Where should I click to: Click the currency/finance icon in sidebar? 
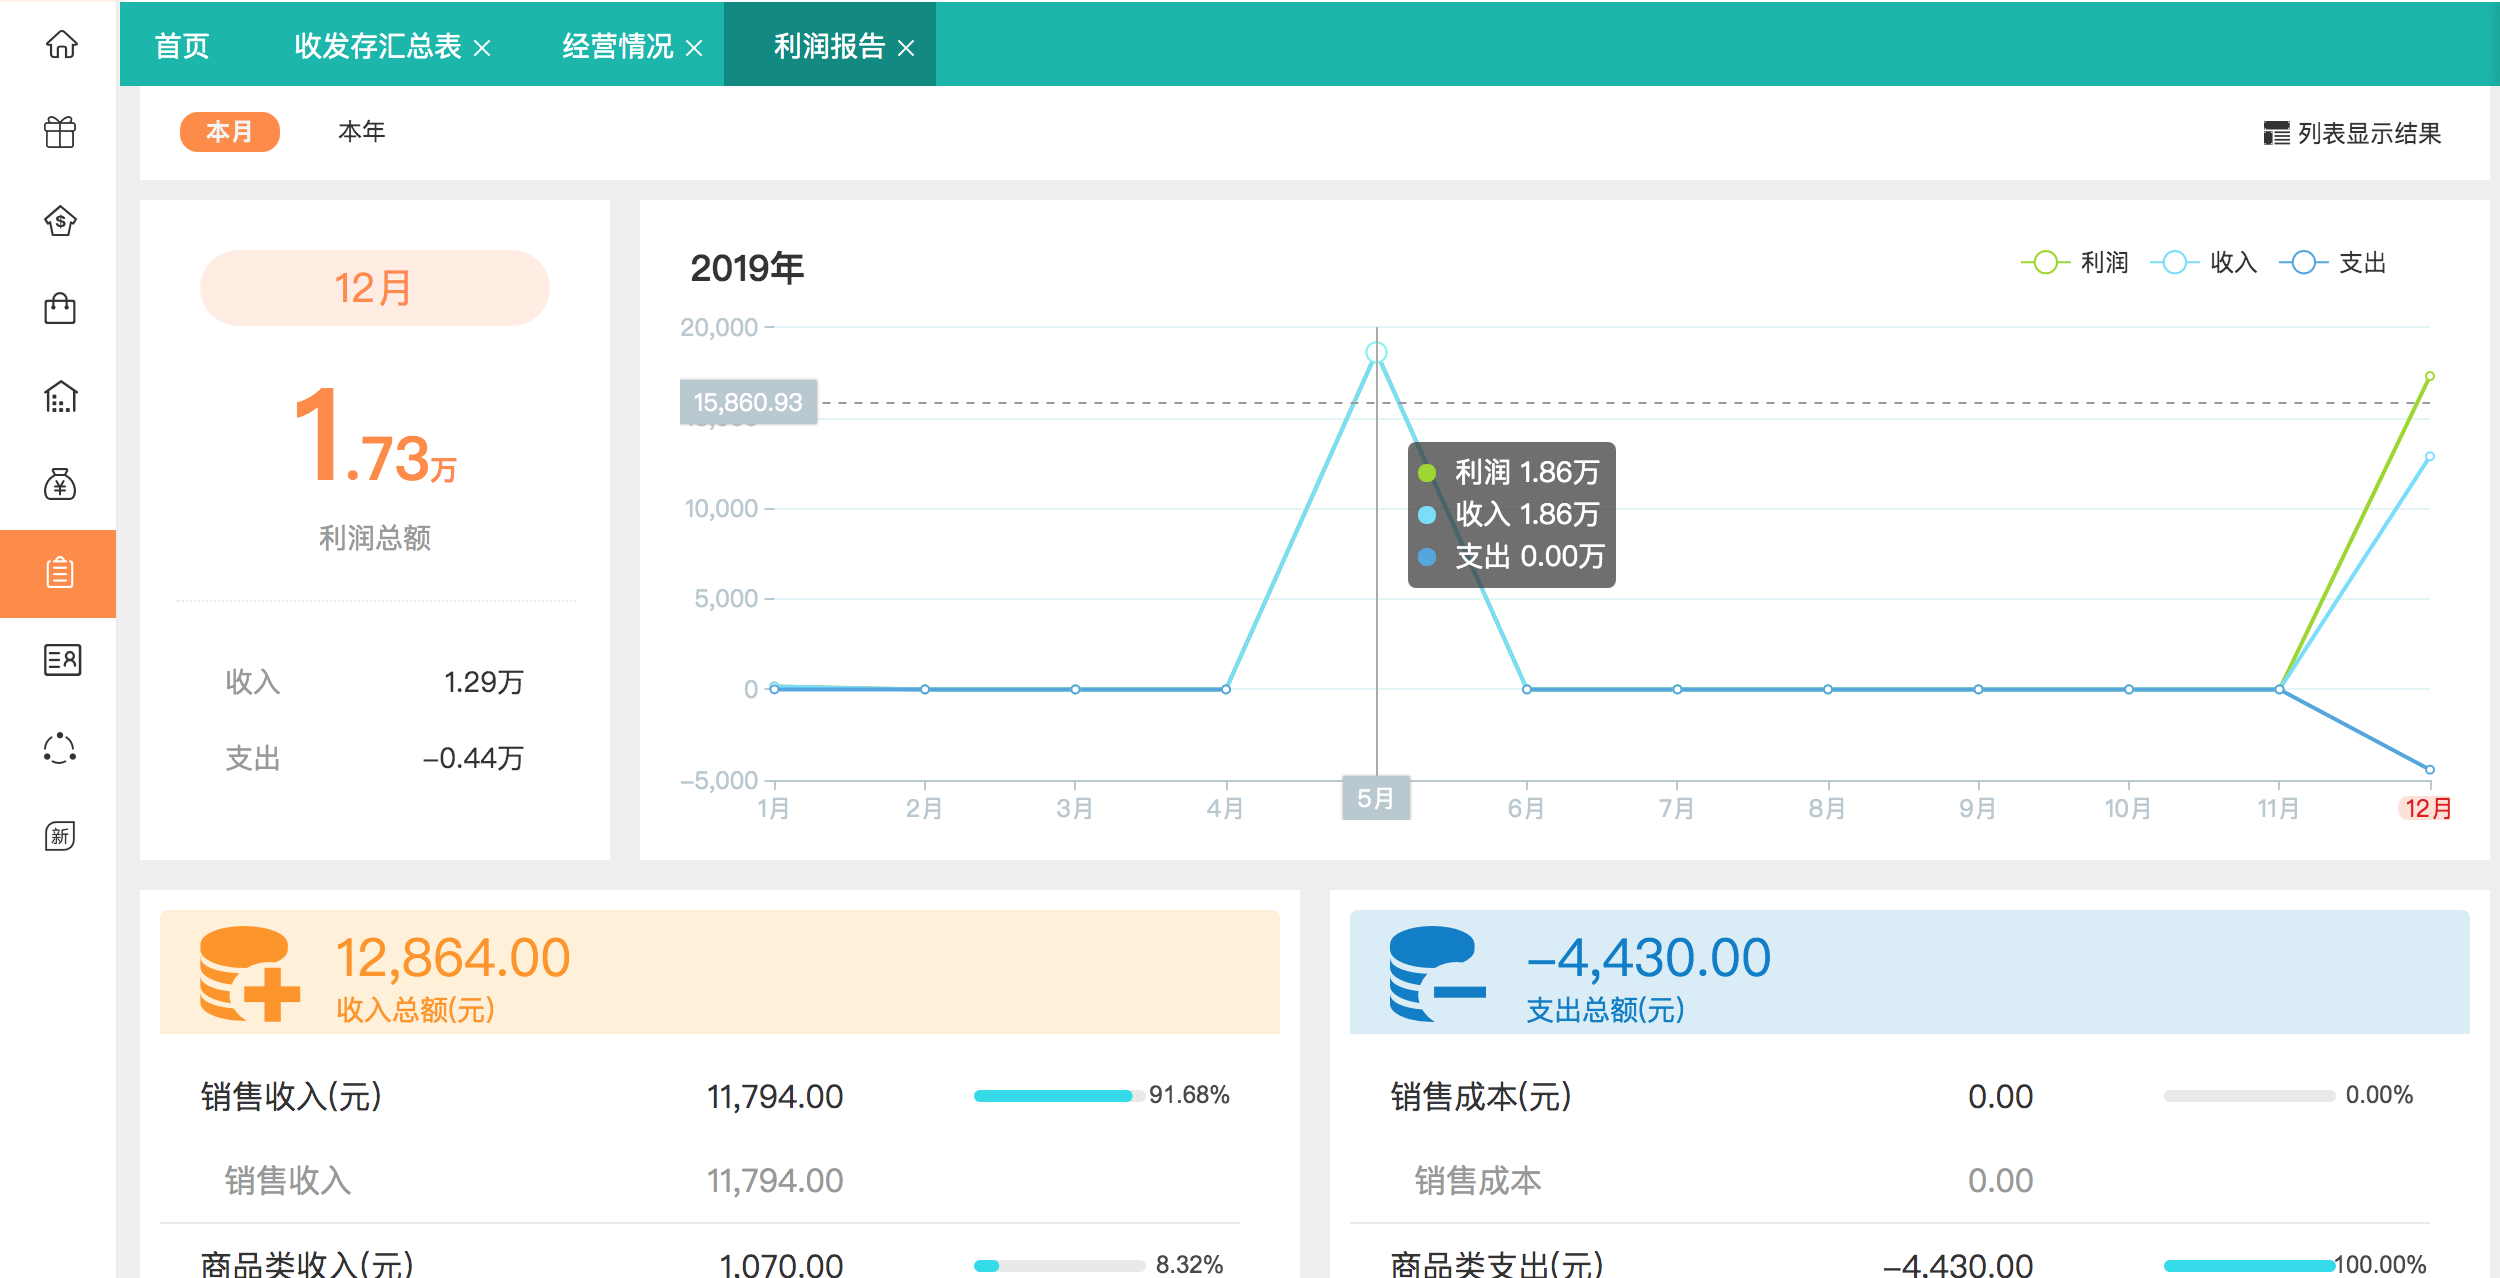coord(62,484)
